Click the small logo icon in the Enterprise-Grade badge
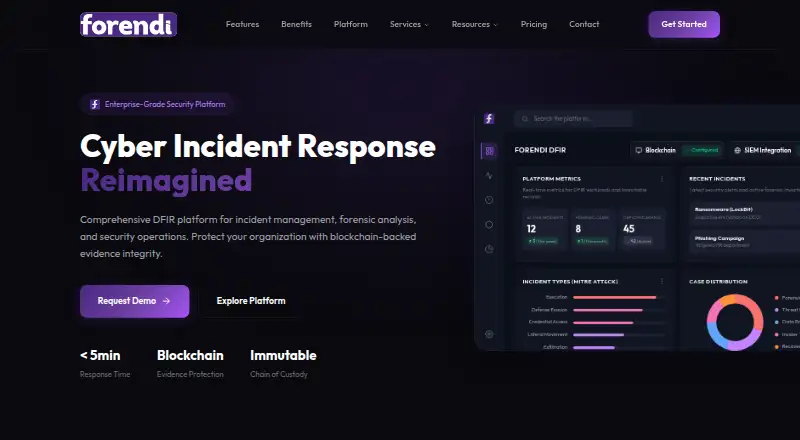 pos(95,104)
